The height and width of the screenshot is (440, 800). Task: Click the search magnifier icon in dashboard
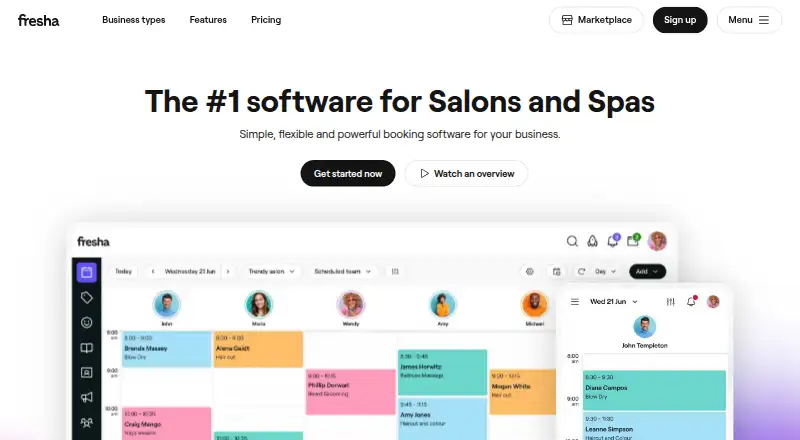(x=572, y=241)
